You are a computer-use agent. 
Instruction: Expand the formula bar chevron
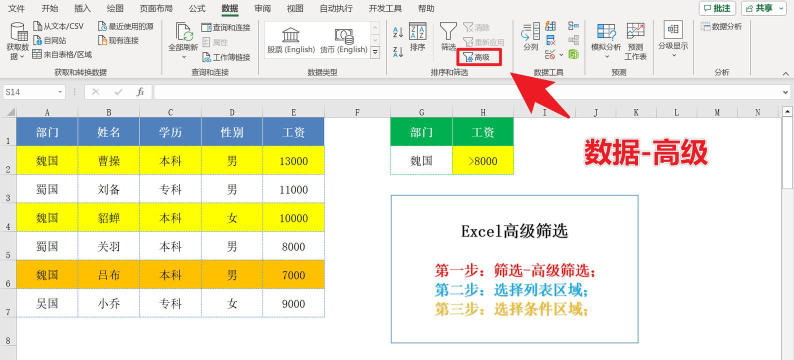785,92
